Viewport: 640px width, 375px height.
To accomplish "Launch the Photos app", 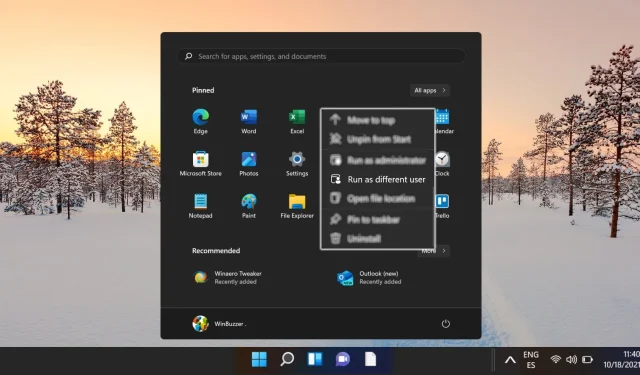I will [x=249, y=164].
